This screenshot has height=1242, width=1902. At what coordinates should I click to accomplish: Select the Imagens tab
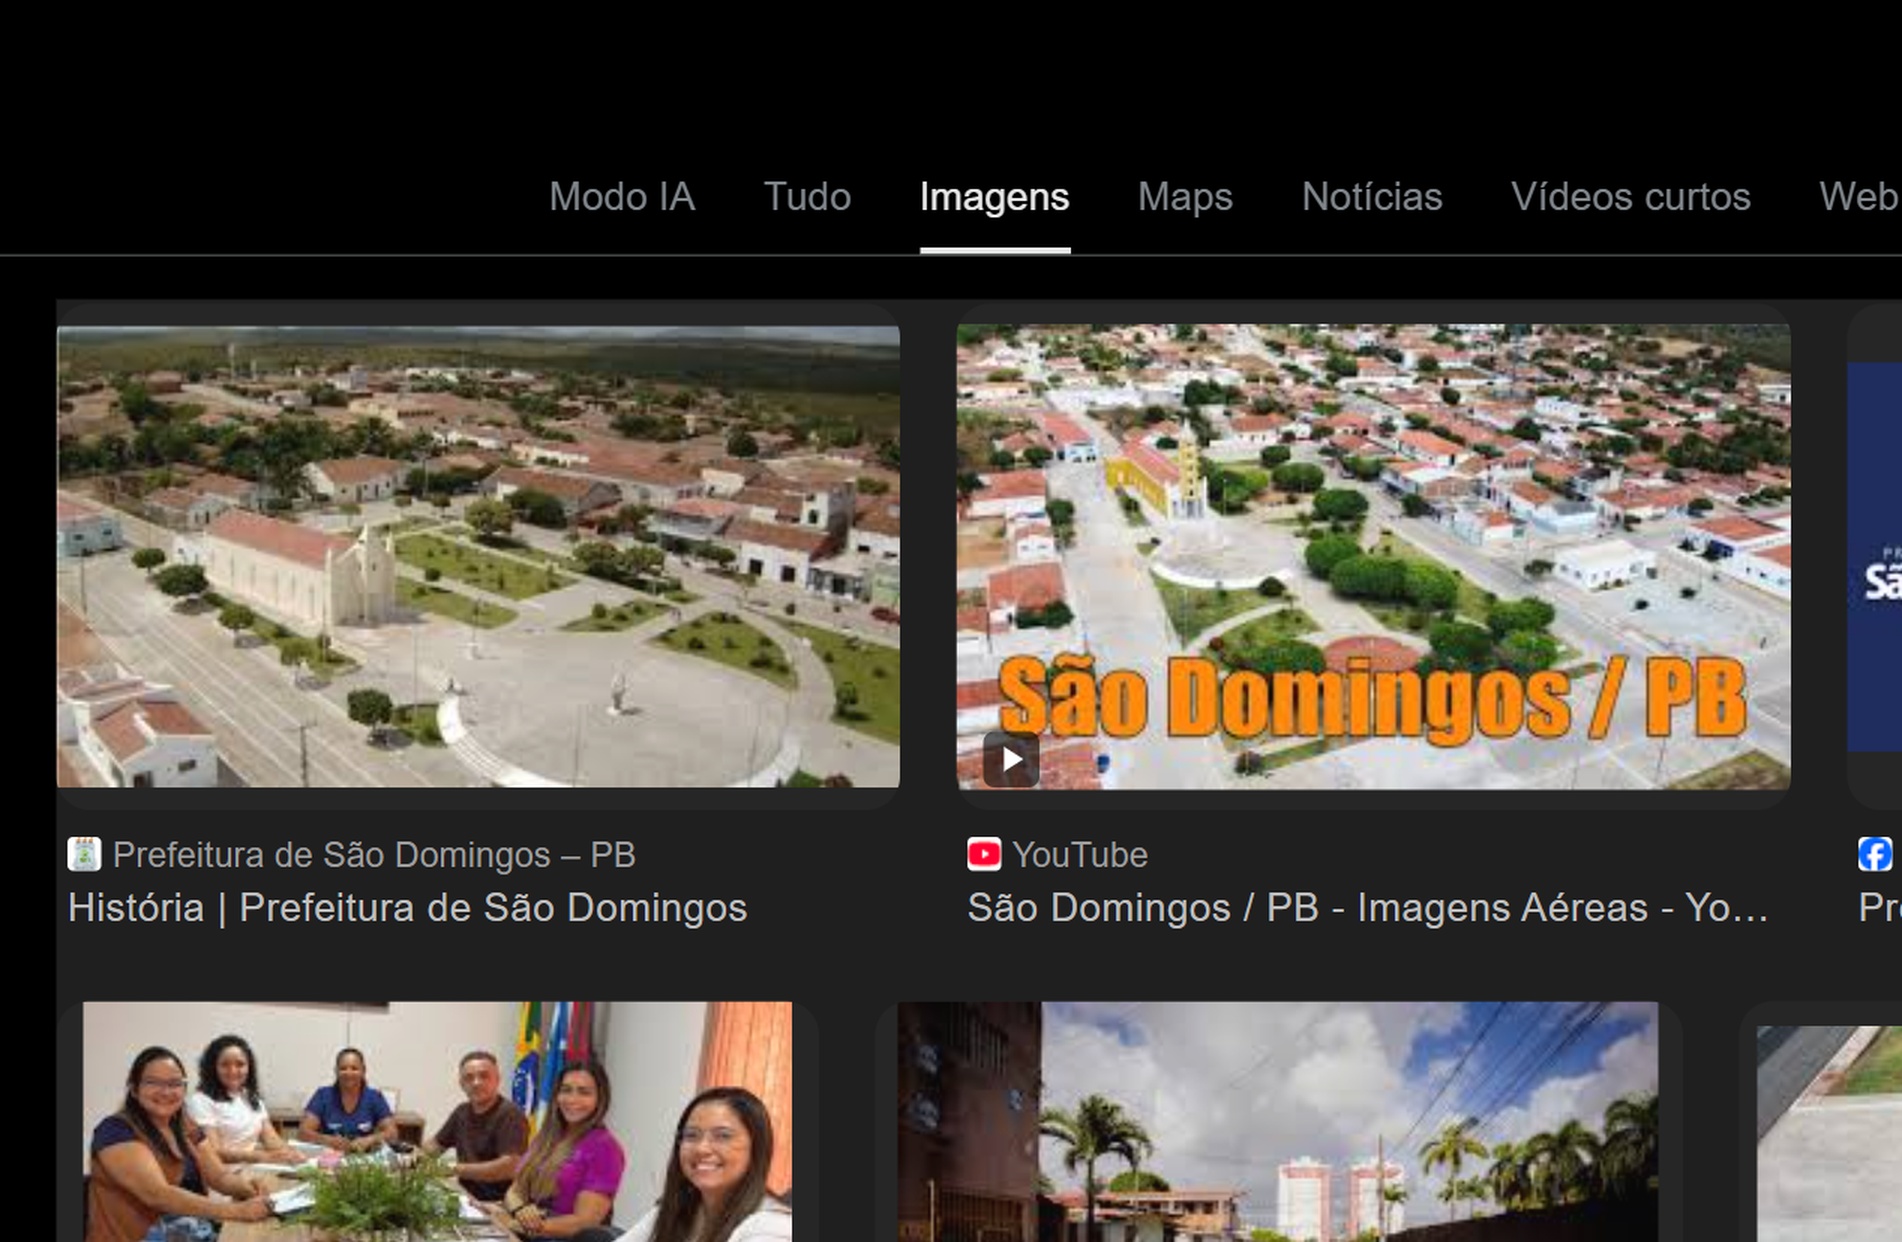994,197
